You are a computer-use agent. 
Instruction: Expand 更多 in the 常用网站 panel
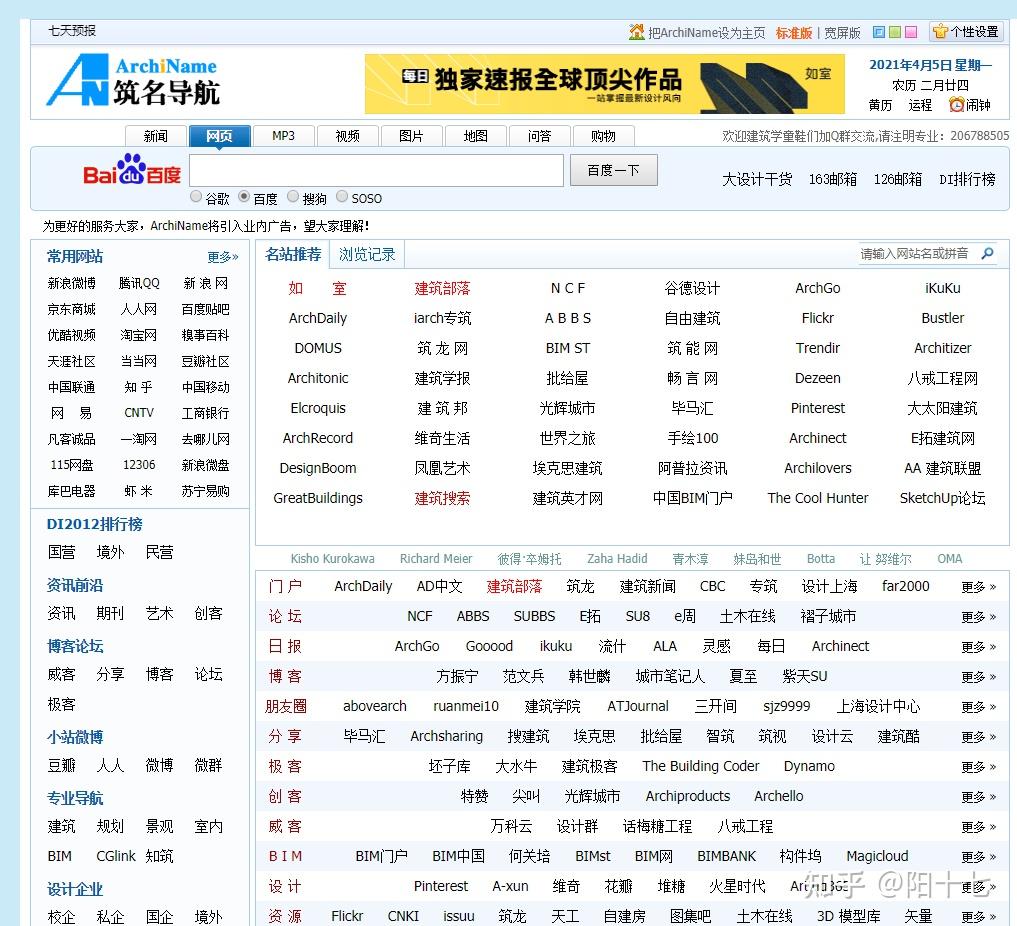coord(222,257)
